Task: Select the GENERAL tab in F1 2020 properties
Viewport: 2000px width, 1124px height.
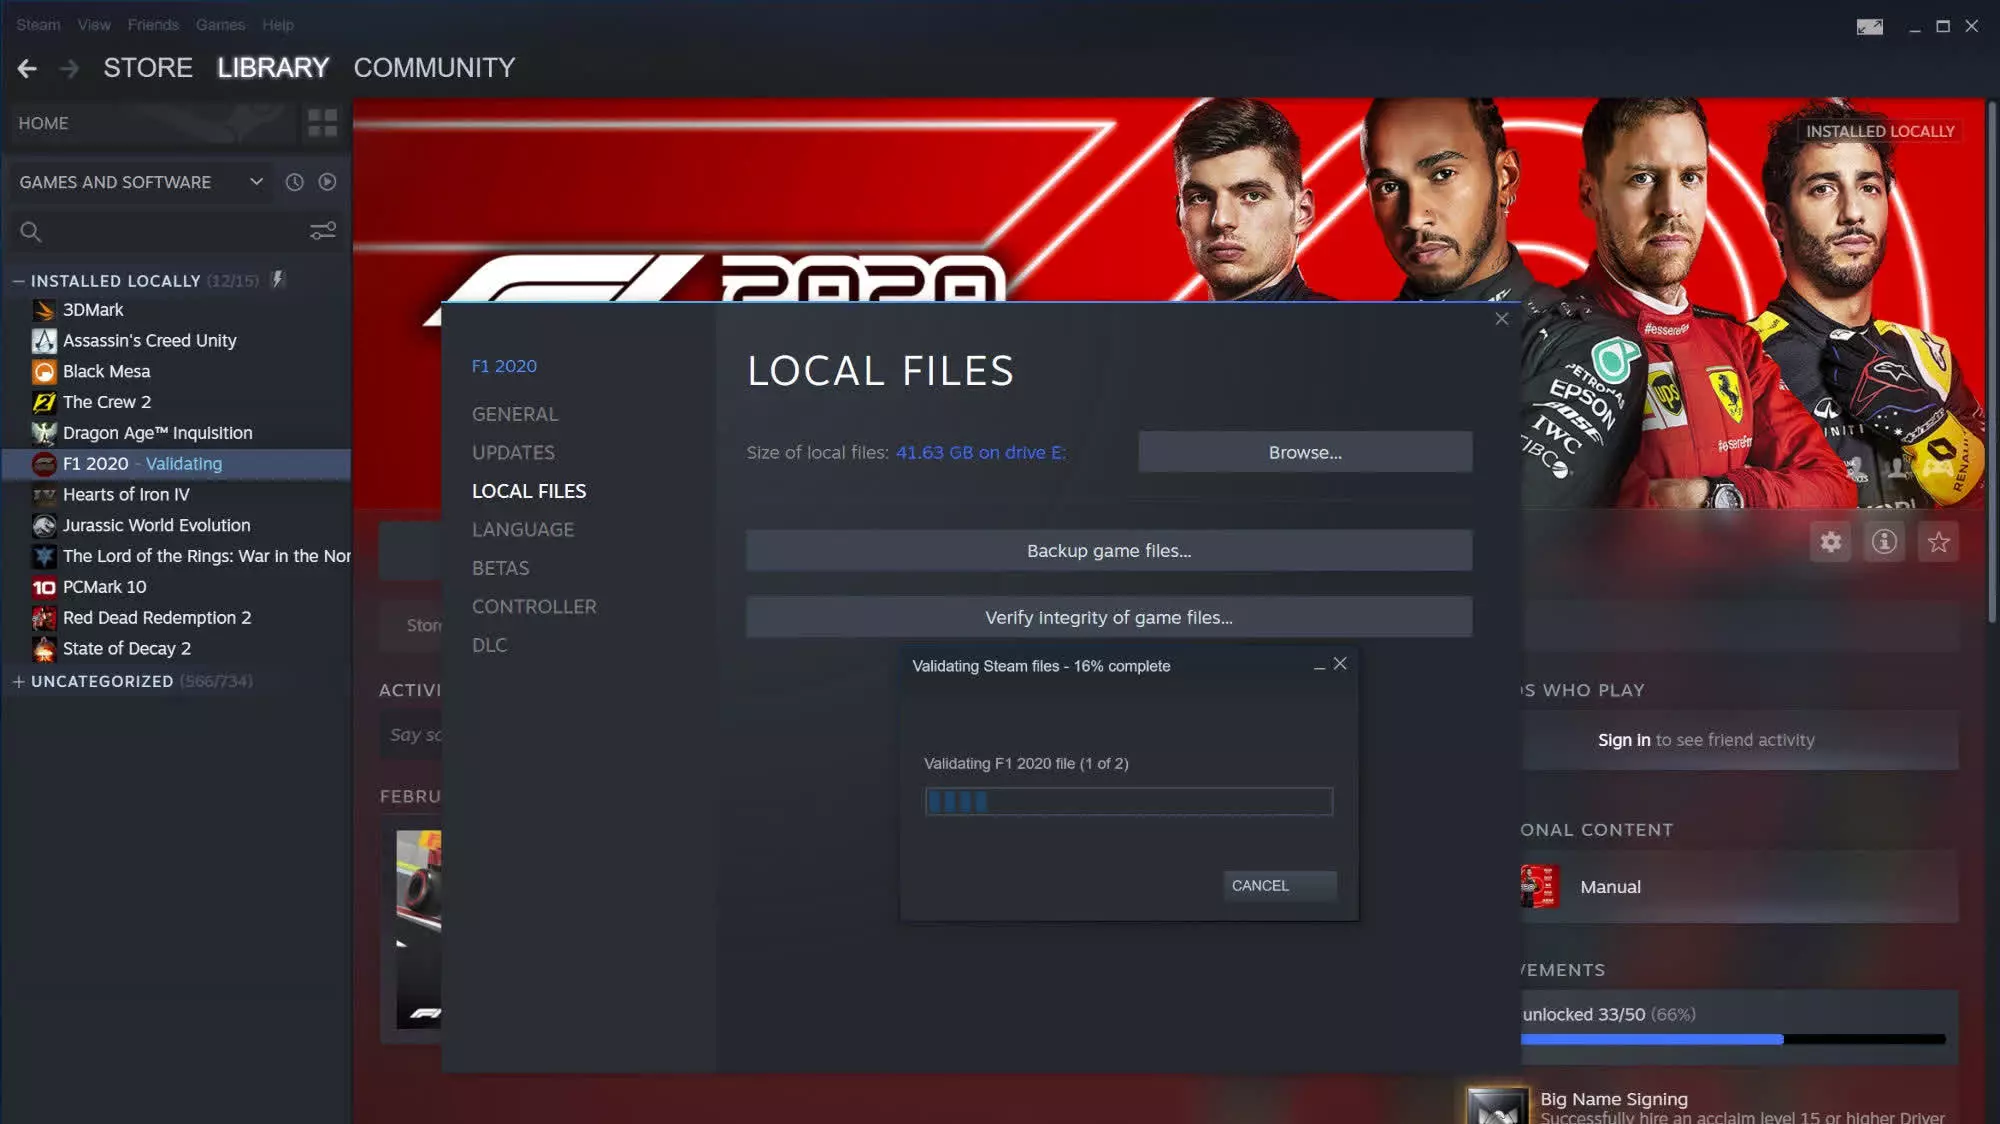Action: tap(515, 412)
